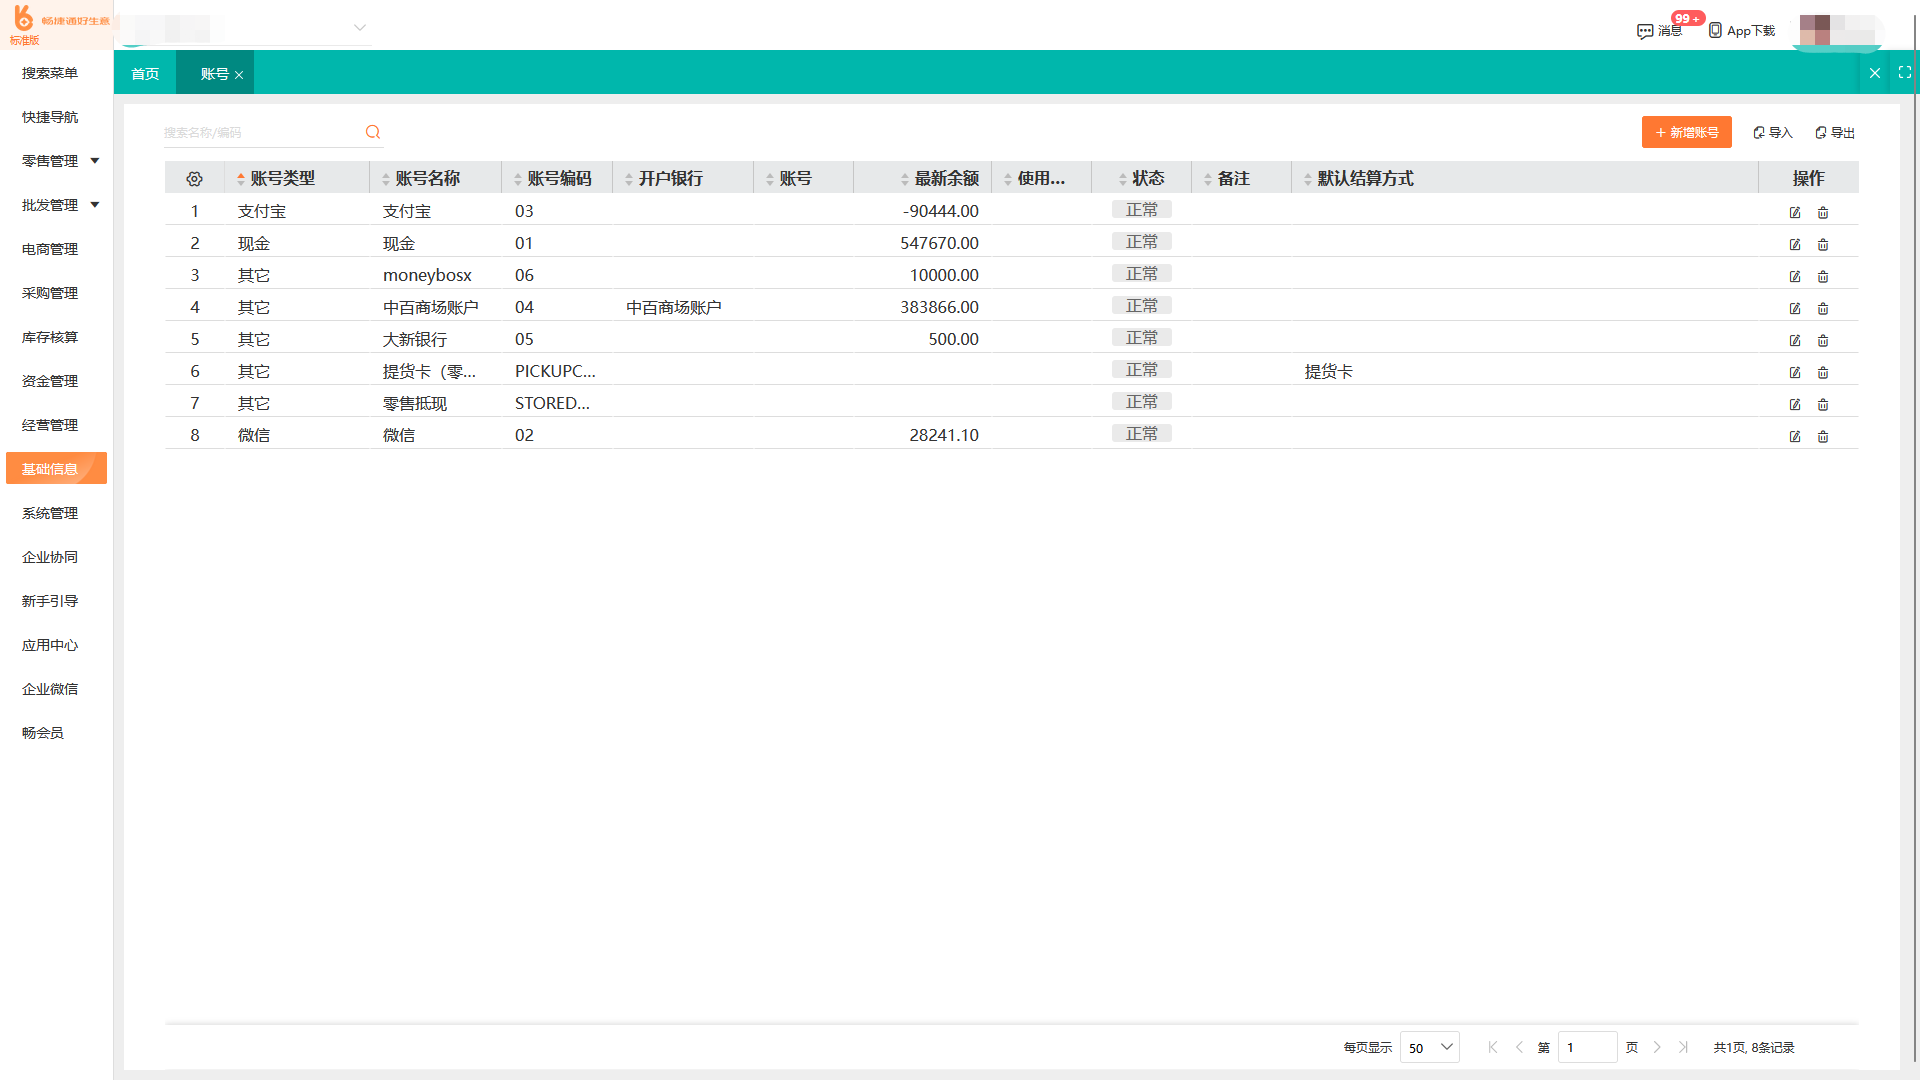The image size is (1920, 1080).
Task: Click the import 导入 icon
Action: pyautogui.click(x=1774, y=132)
